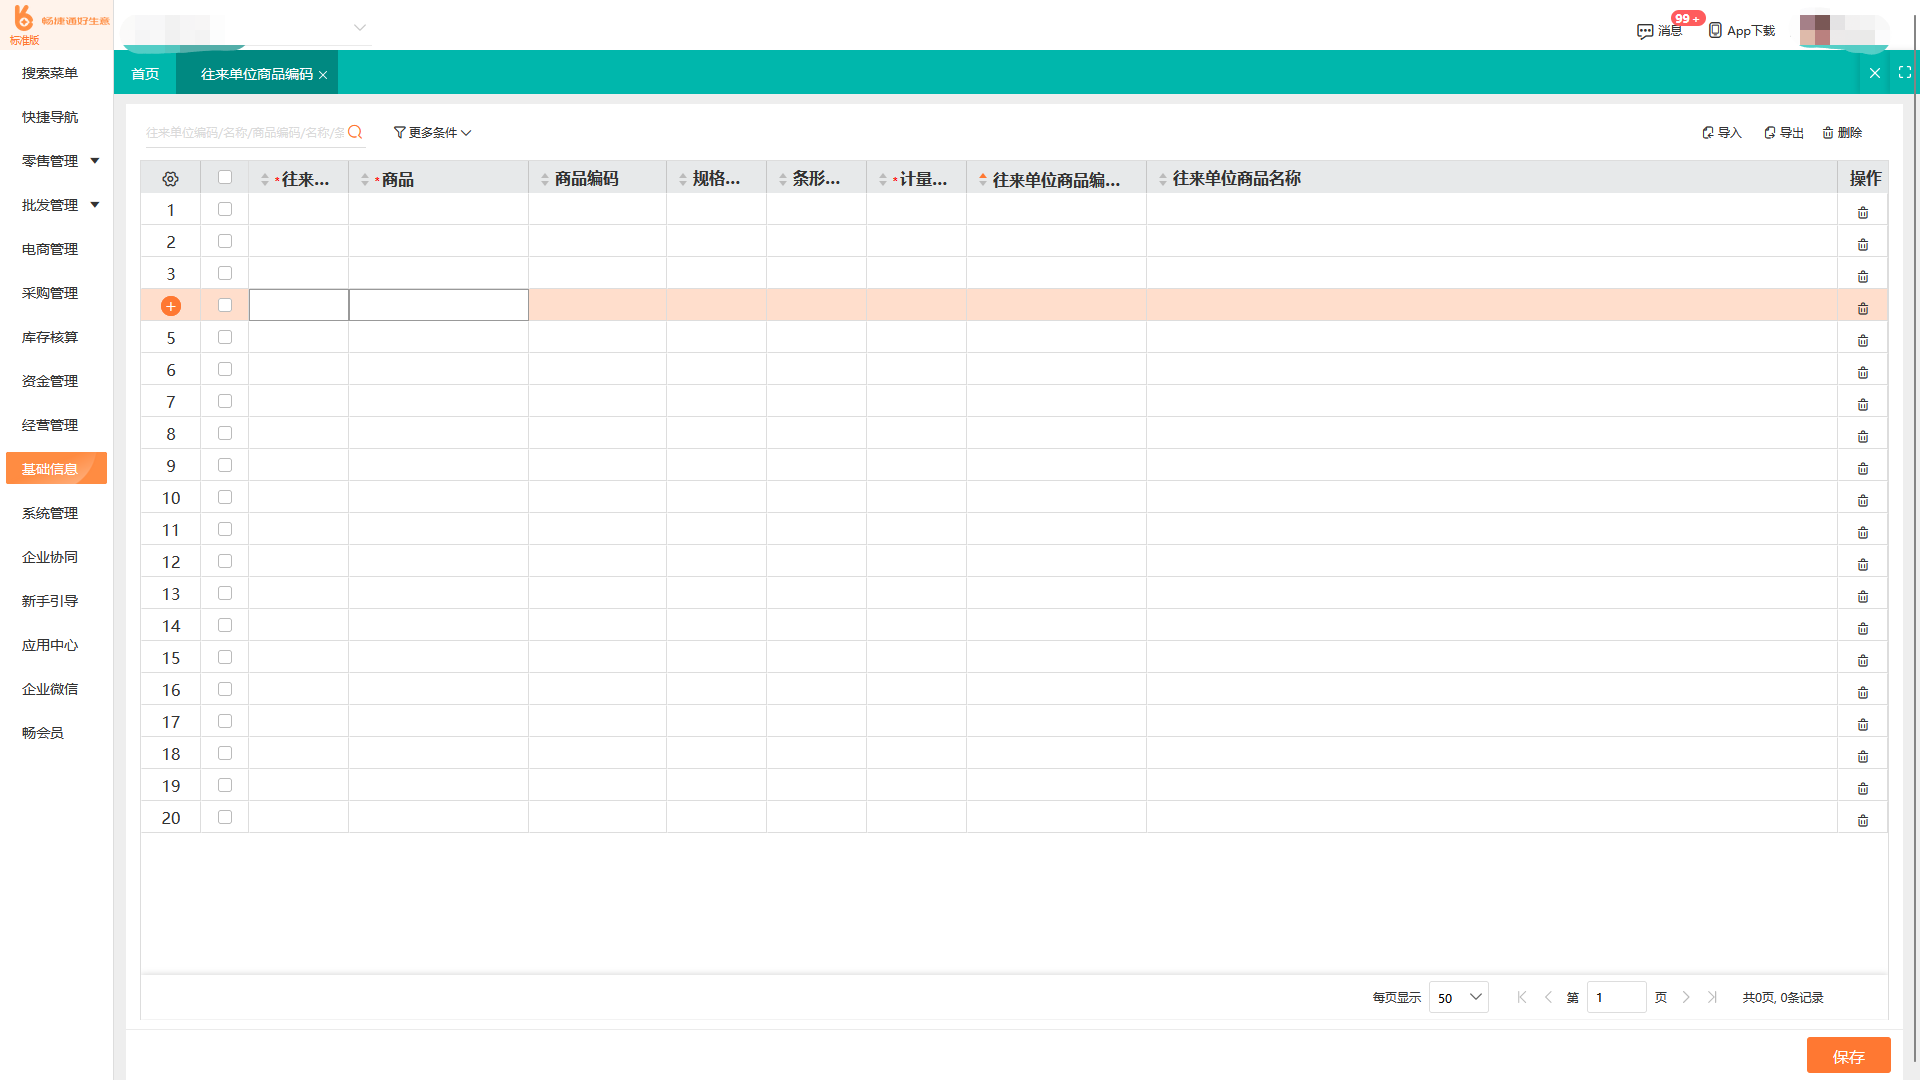Toggle checkbox on row 2
Screen dimensions: 1920x1080
pyautogui.click(x=224, y=240)
